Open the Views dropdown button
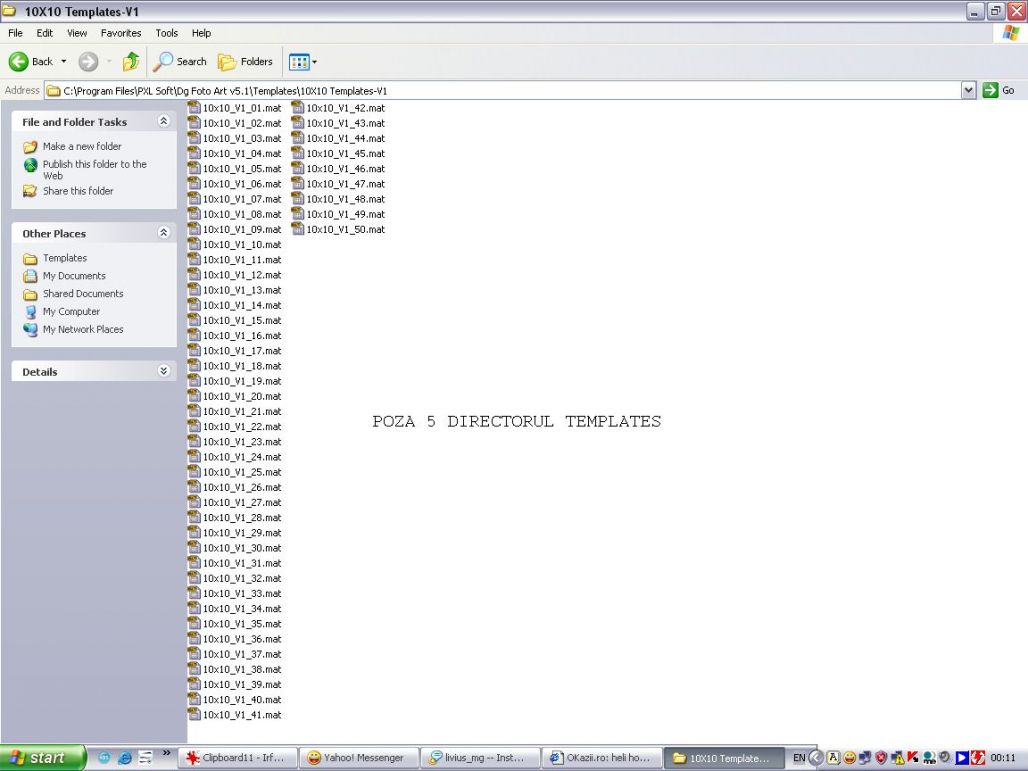This screenshot has width=1028, height=771. (302, 62)
